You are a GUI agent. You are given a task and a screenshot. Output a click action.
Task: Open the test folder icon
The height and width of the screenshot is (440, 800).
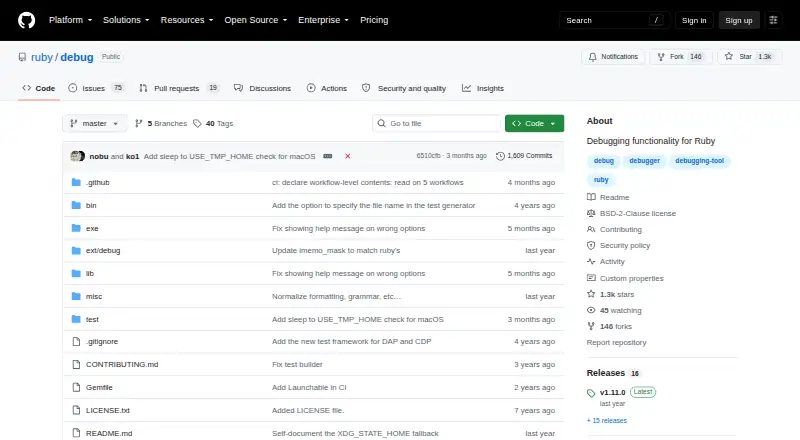click(76, 320)
